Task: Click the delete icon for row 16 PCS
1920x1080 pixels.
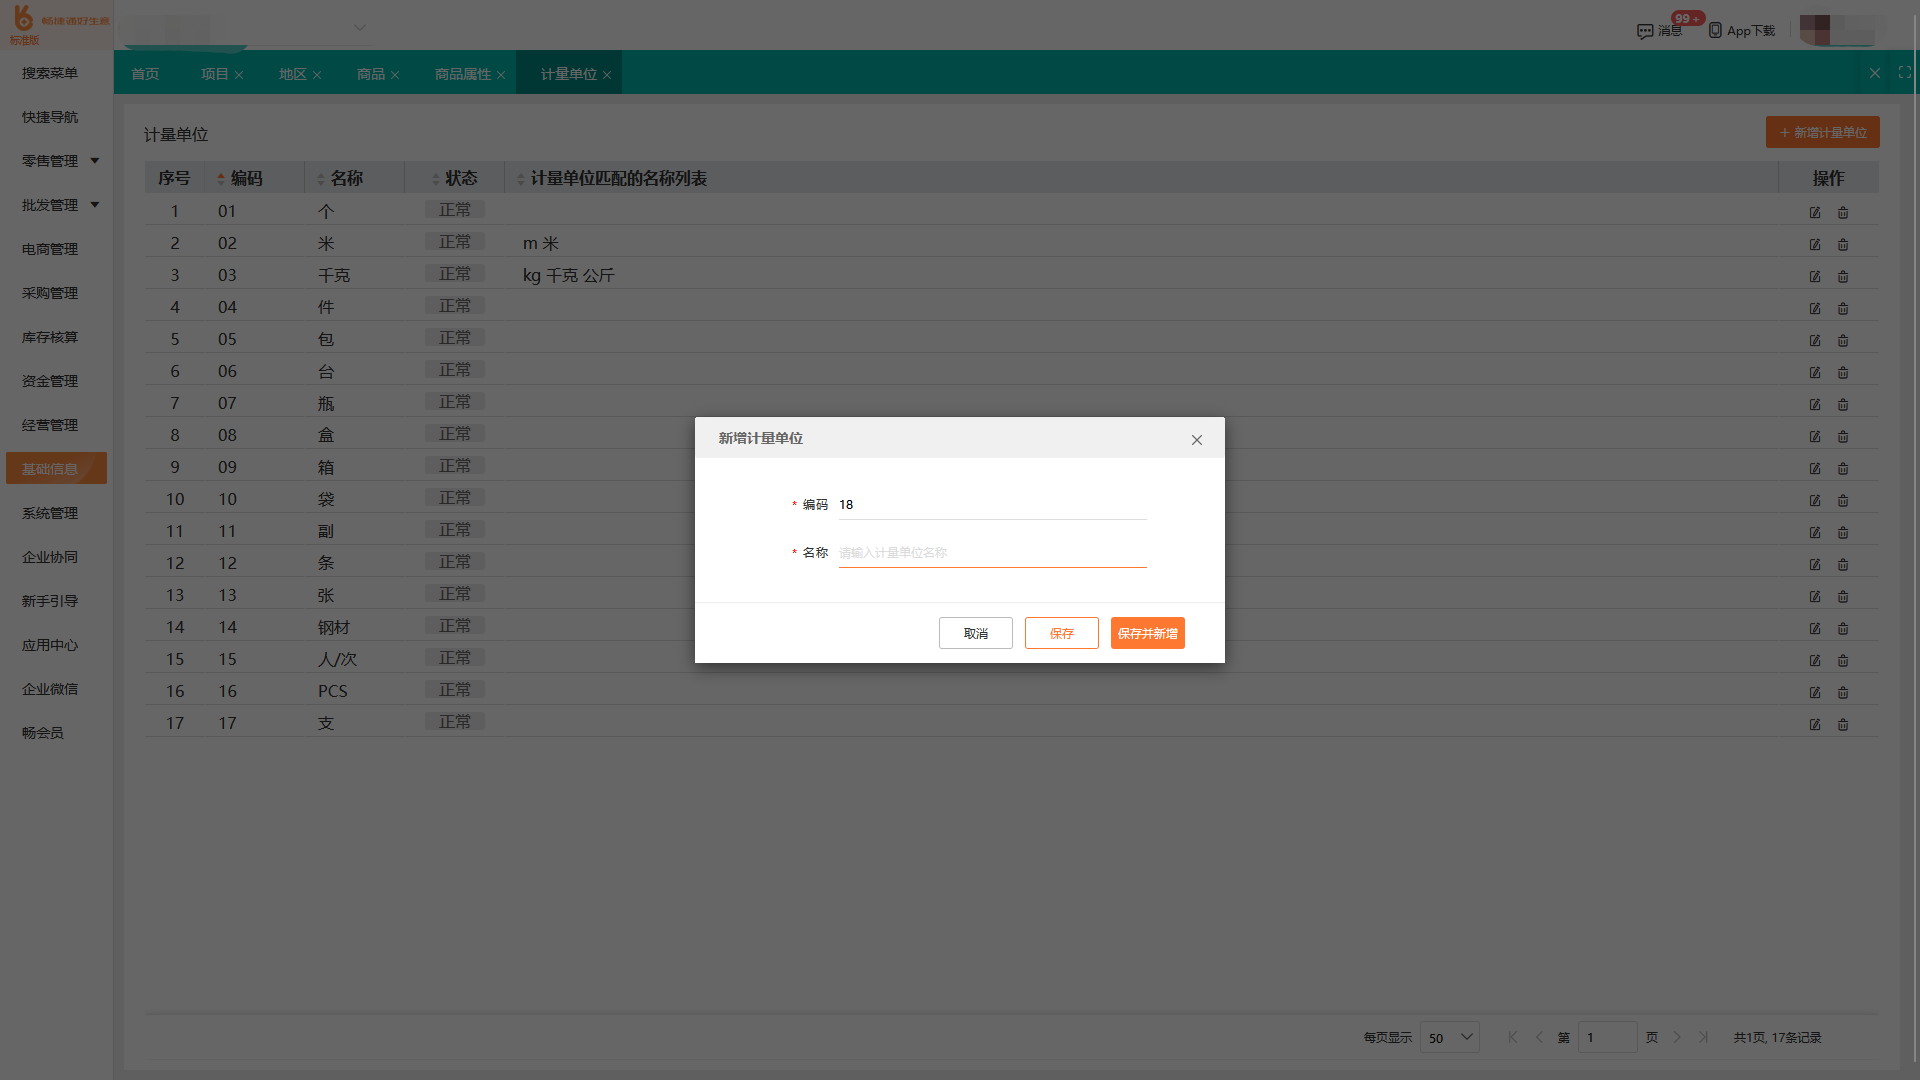Action: tap(1844, 691)
